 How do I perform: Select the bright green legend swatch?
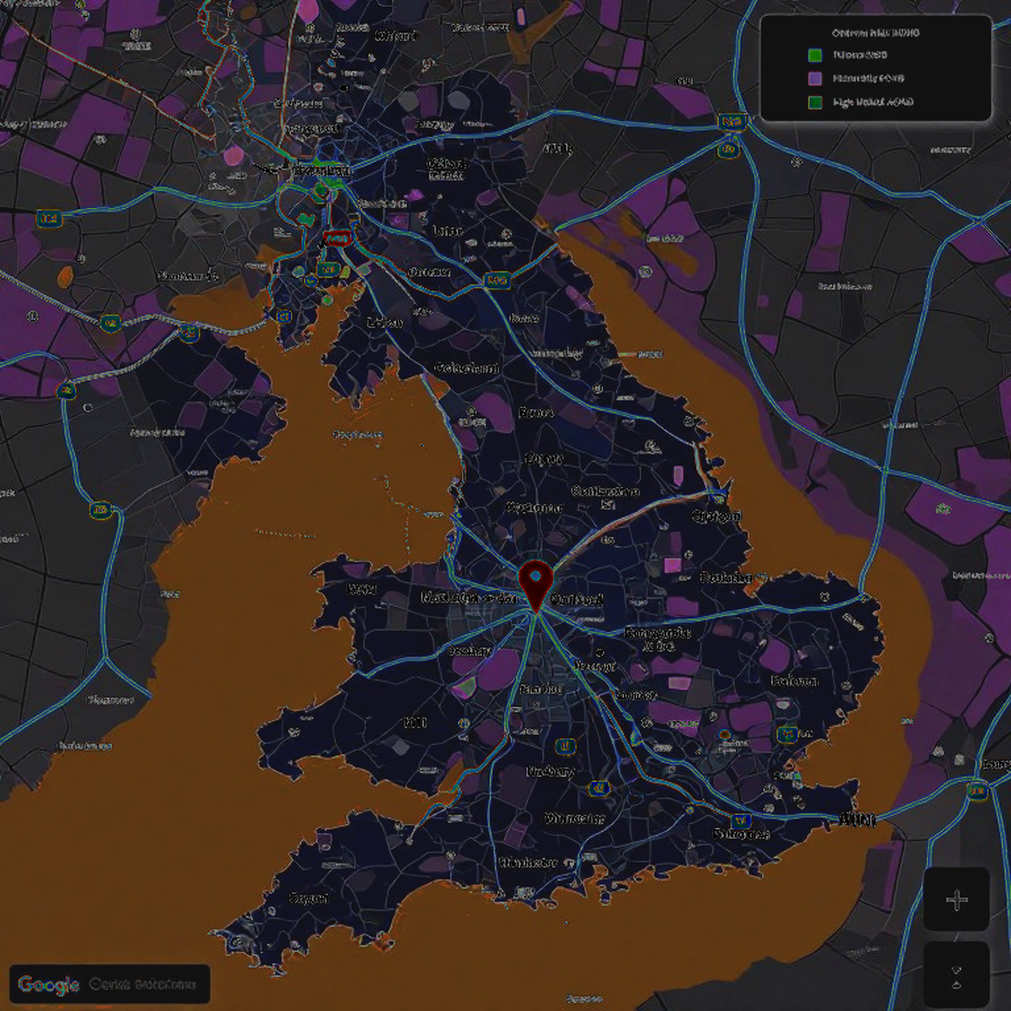pos(815,55)
